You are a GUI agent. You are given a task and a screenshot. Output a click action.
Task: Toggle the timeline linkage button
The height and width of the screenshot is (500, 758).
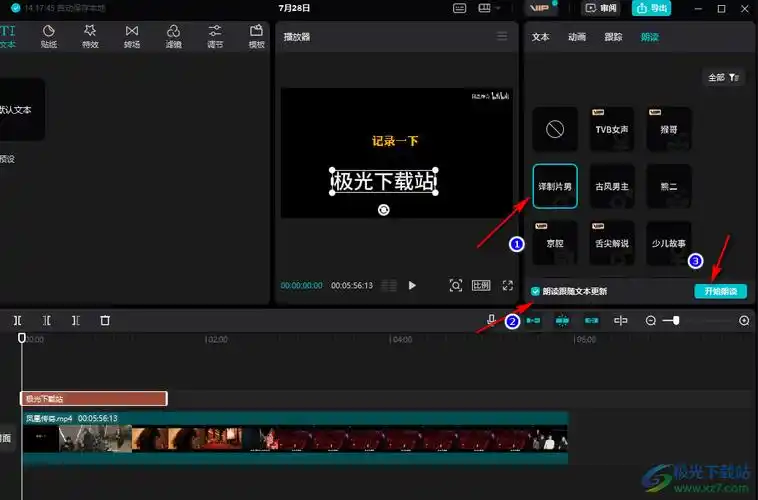[x=591, y=321]
